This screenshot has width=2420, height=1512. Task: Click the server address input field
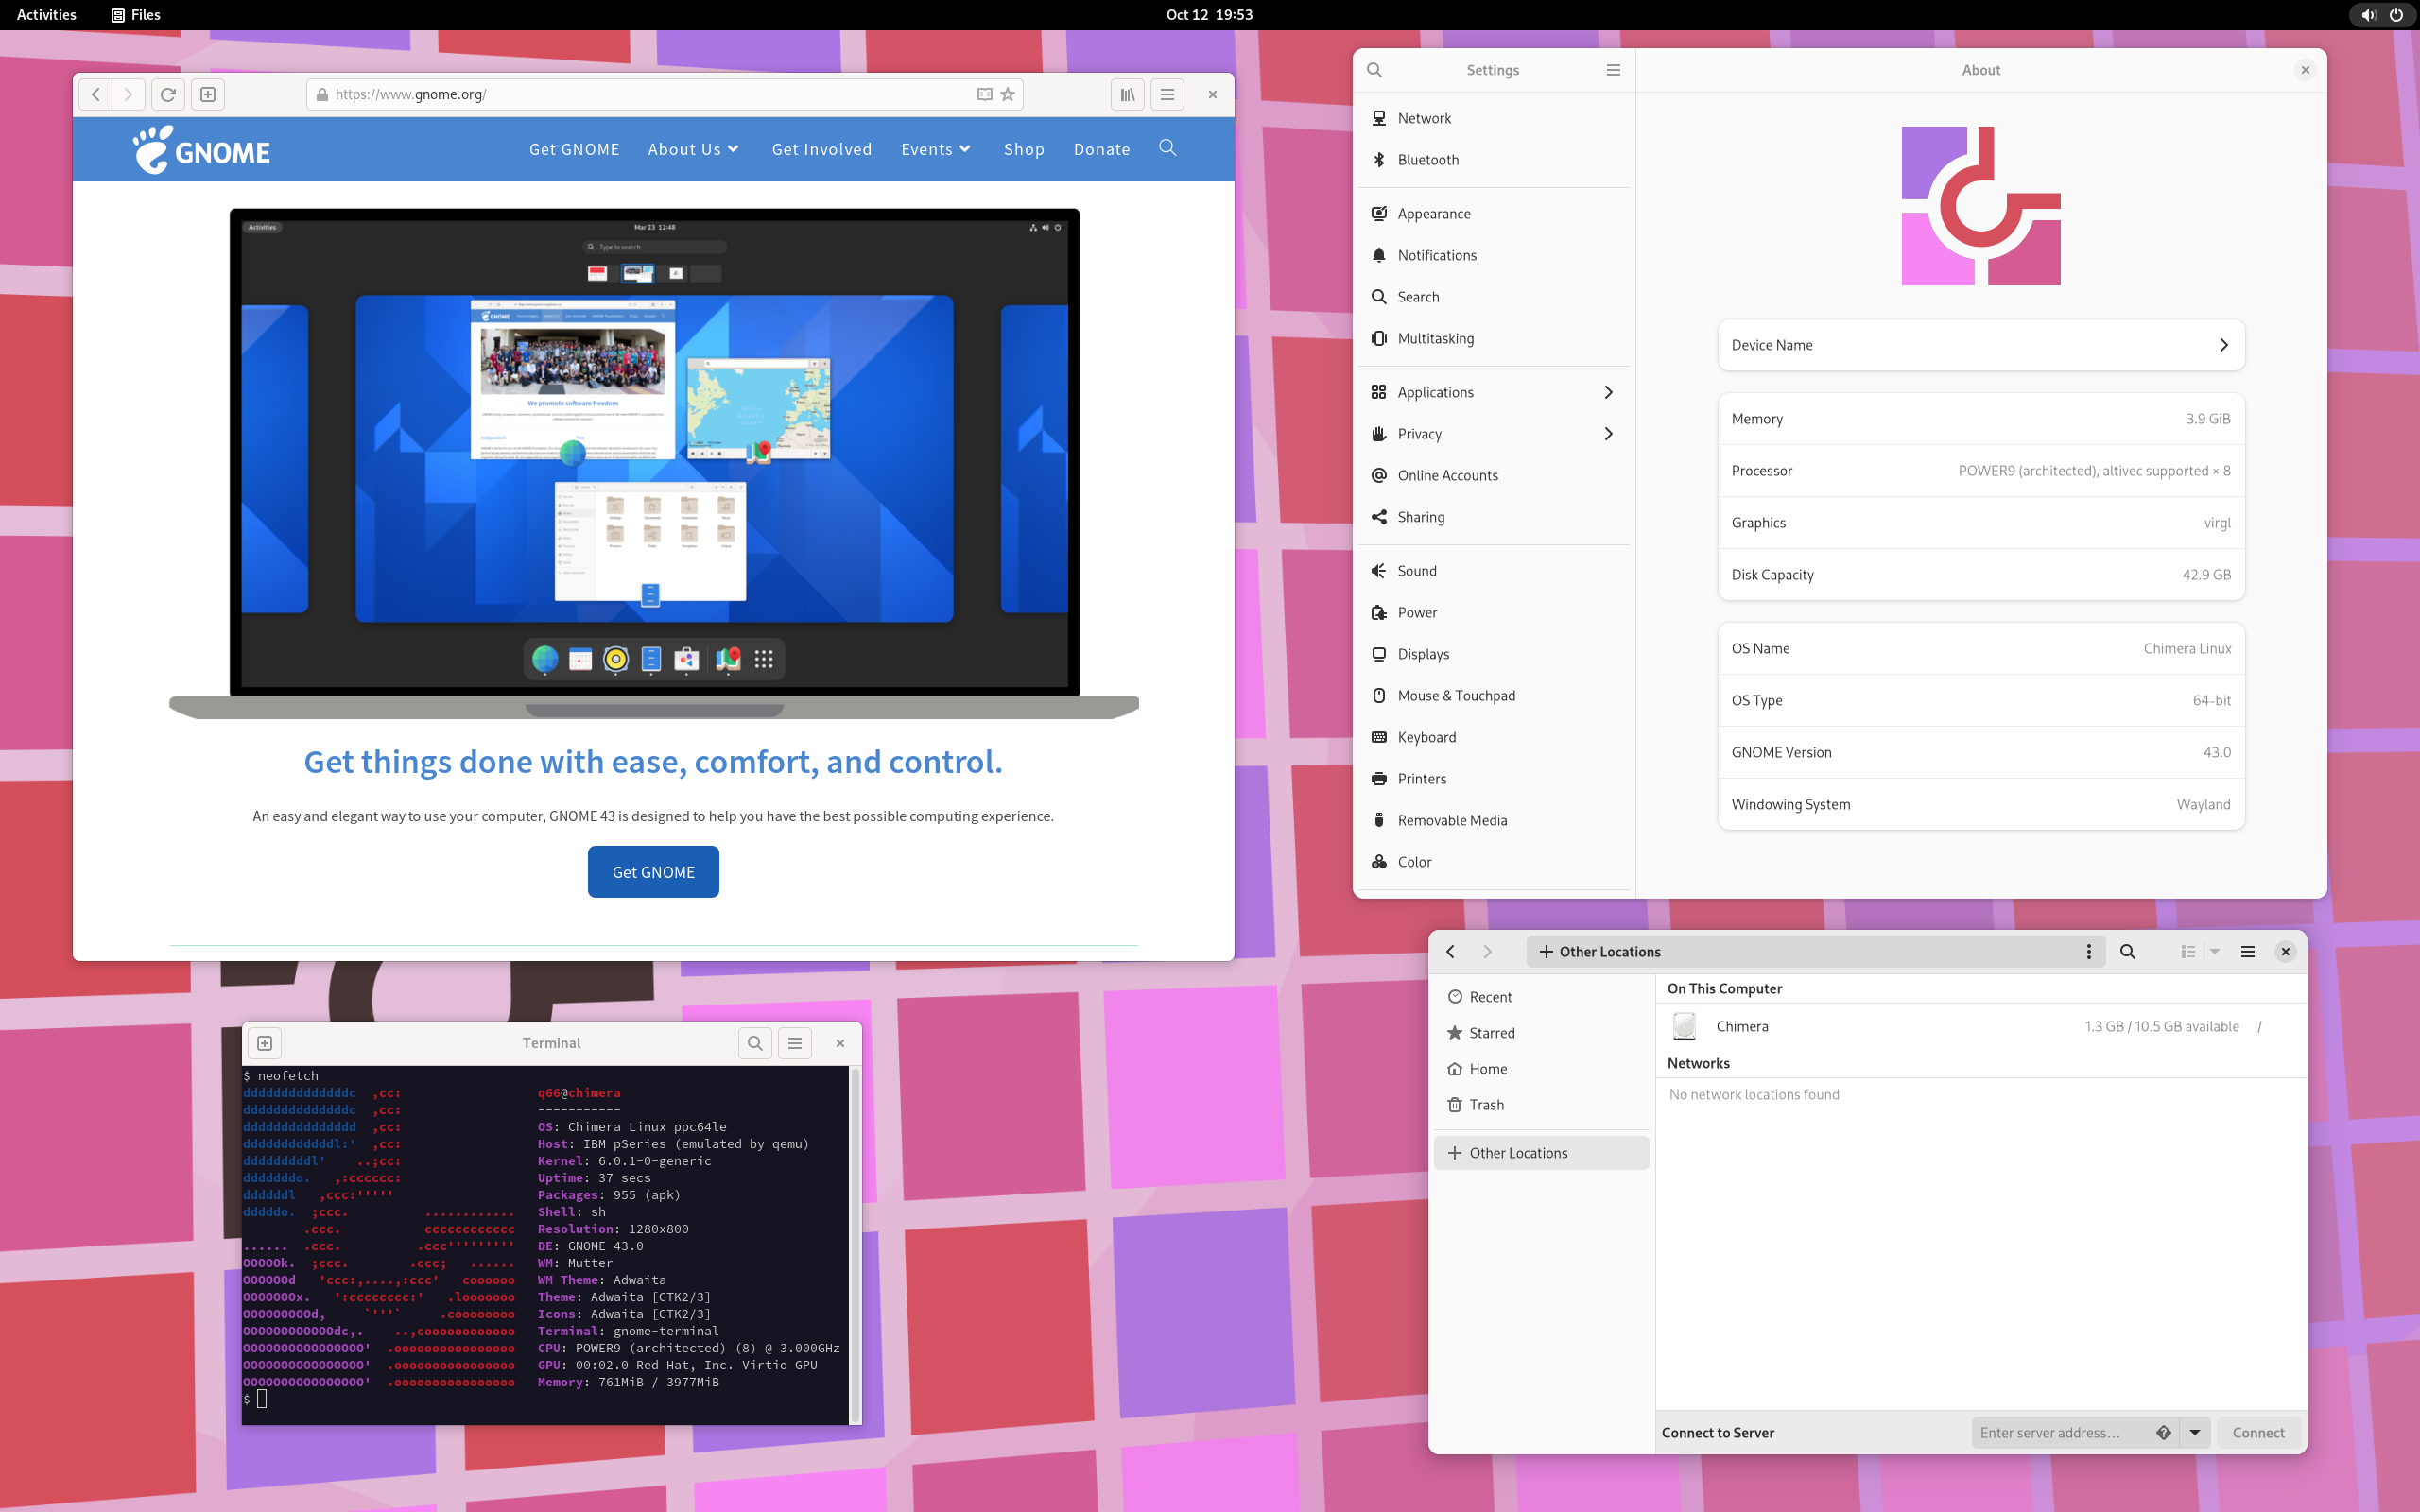click(2060, 1432)
